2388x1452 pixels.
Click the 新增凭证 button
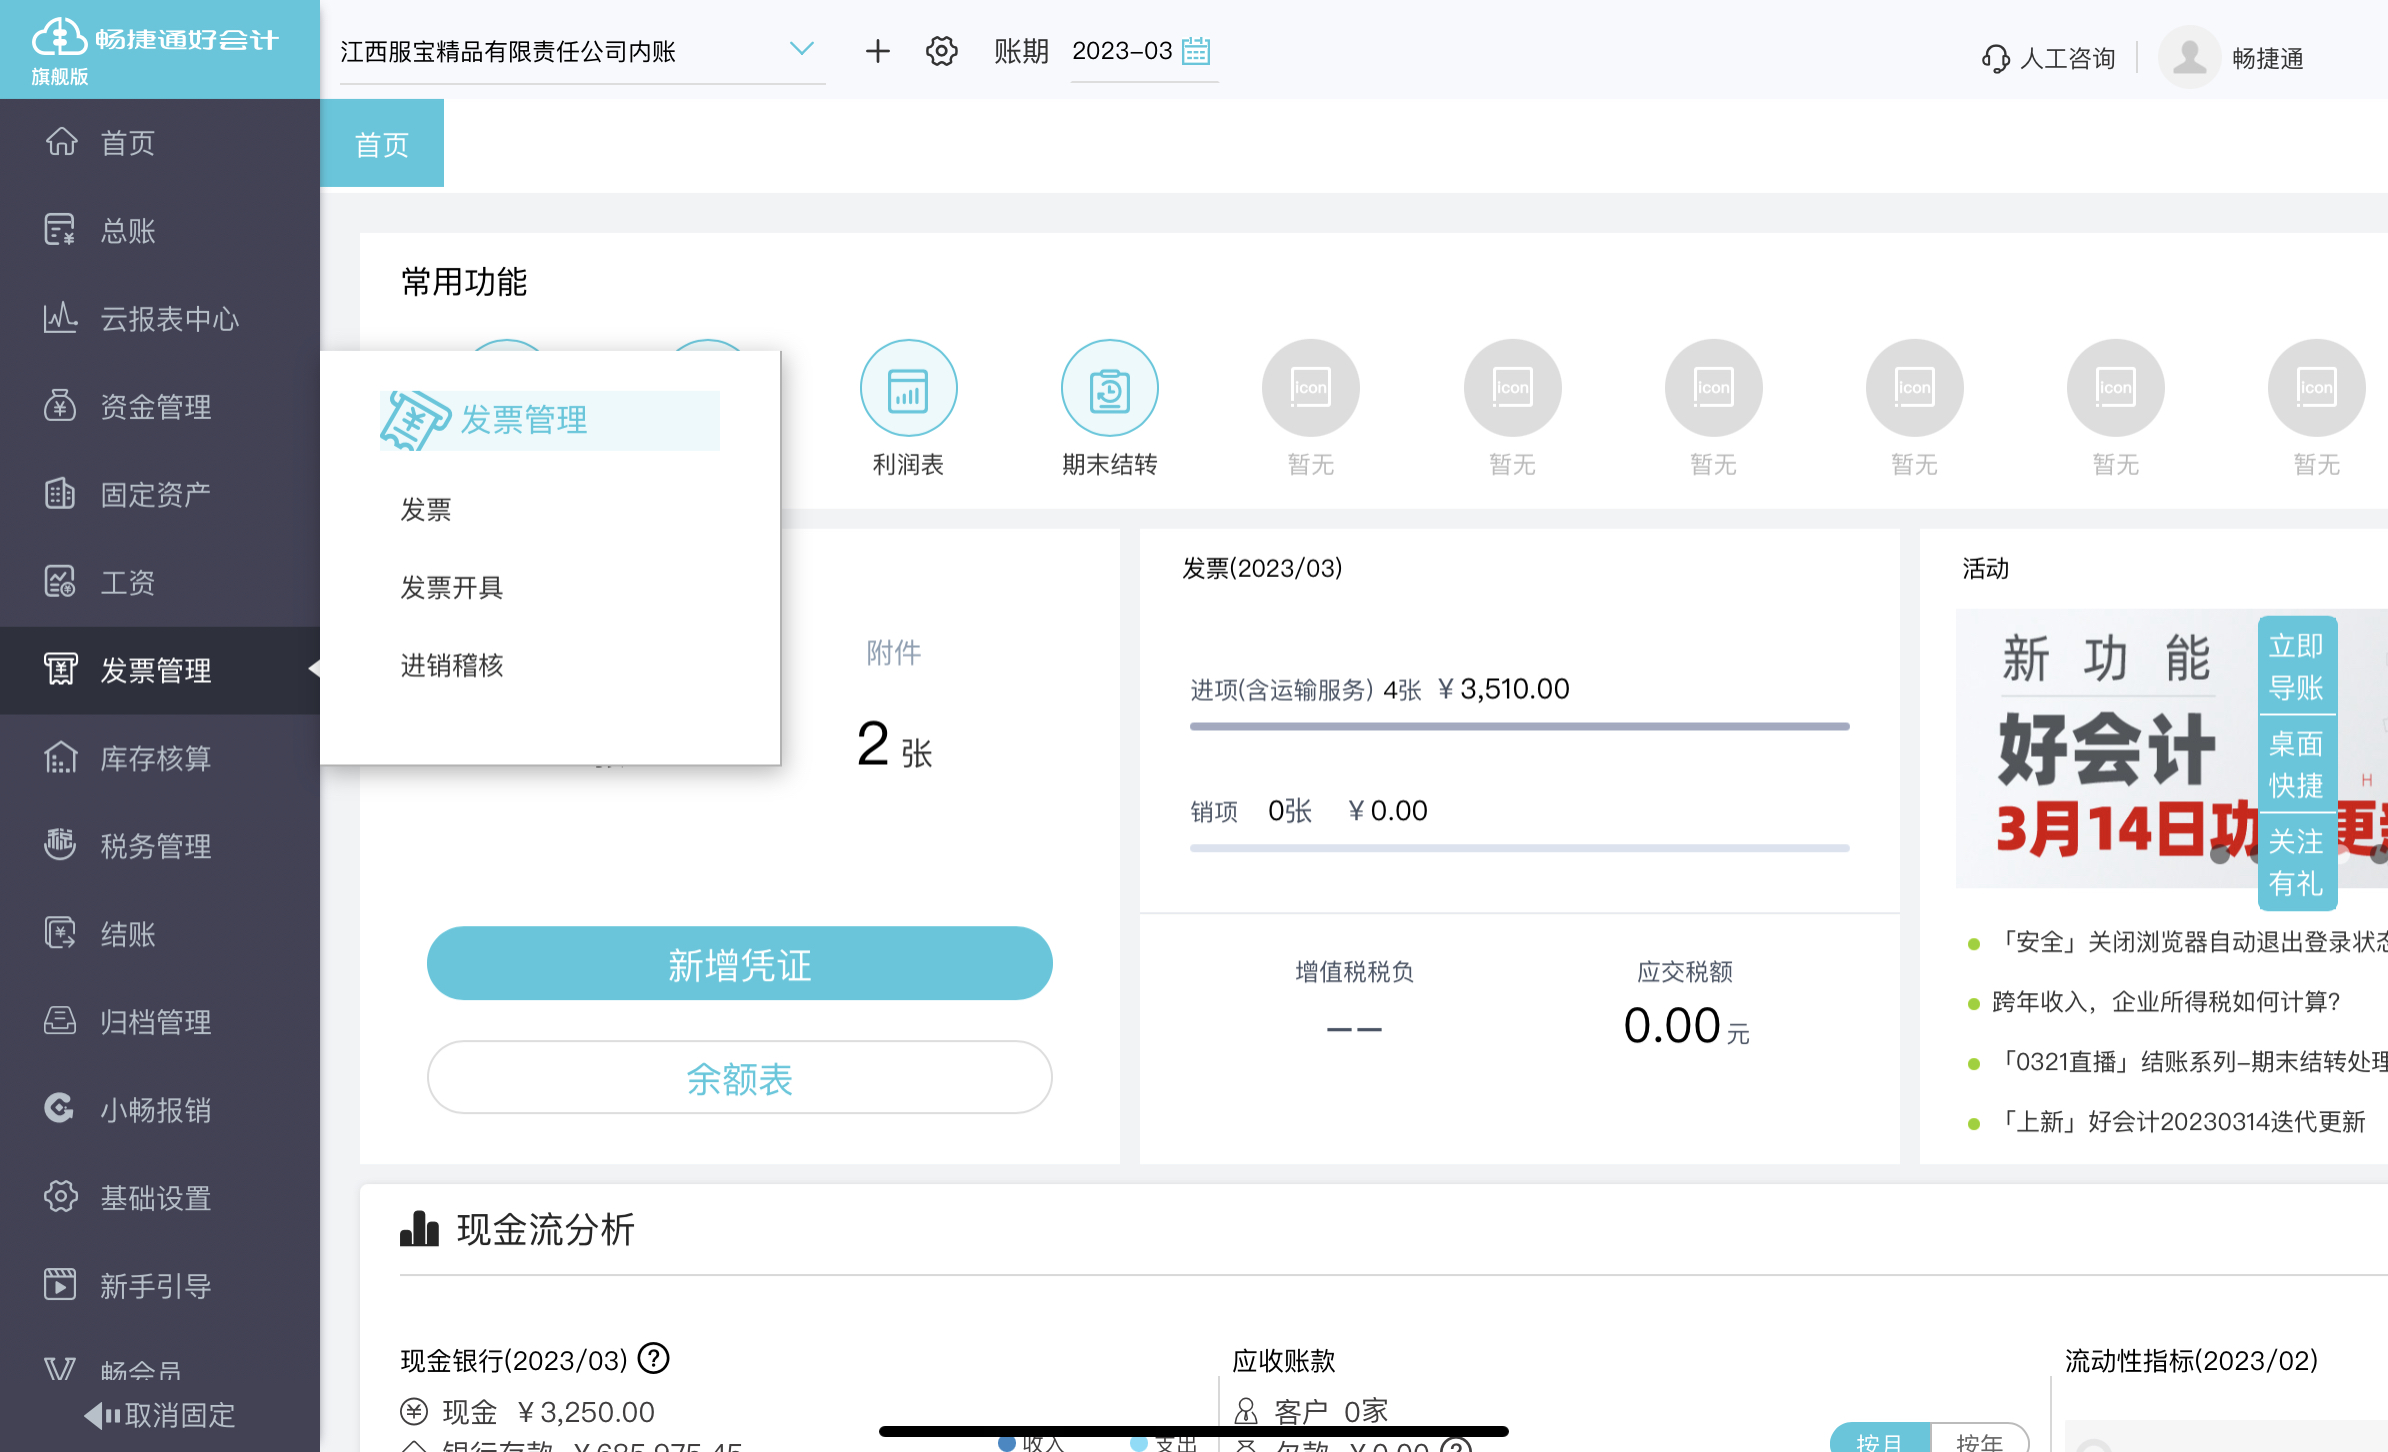coord(742,962)
